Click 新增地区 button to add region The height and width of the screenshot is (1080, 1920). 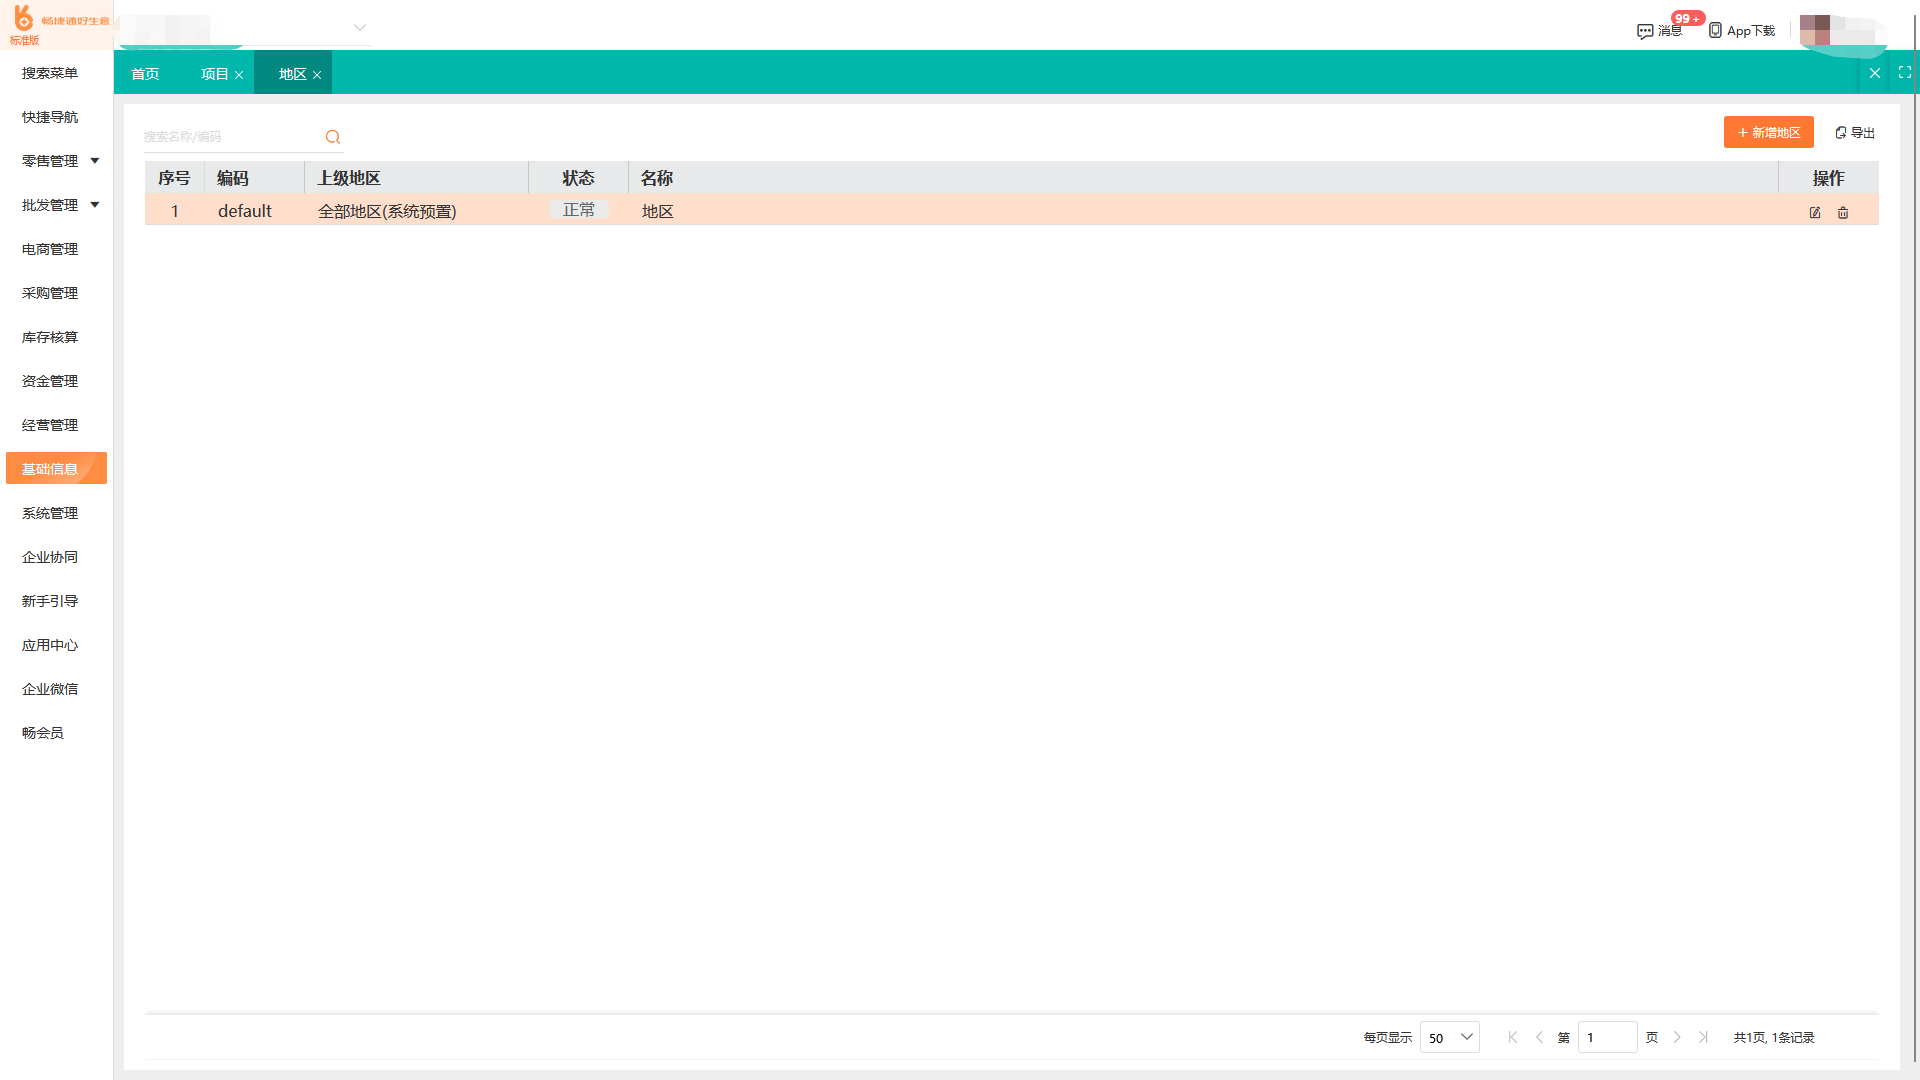click(1768, 132)
